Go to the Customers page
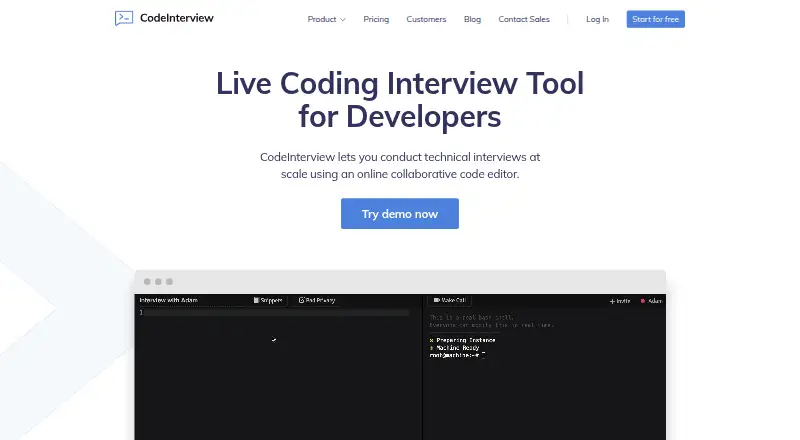The width and height of the screenshot is (800, 440). tap(426, 19)
